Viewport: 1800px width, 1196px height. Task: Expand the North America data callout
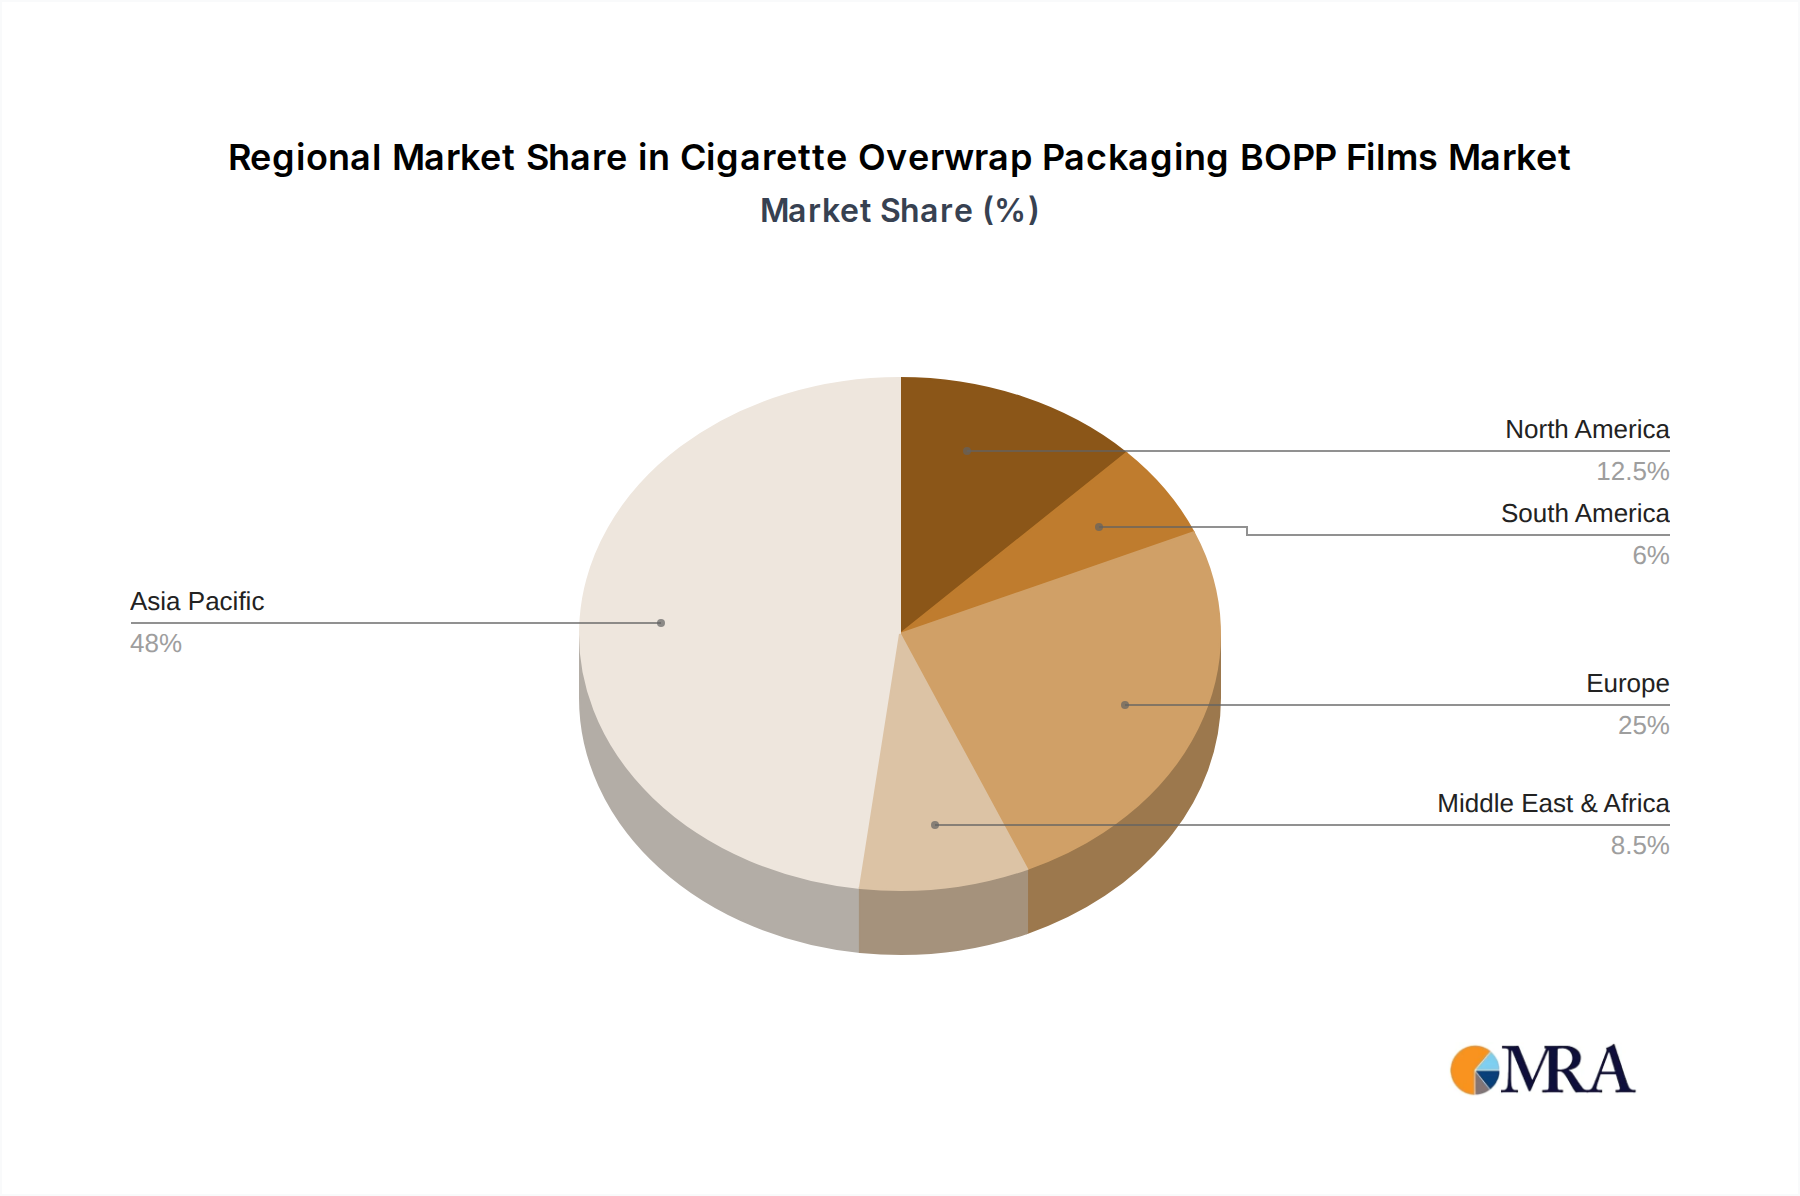pos(1586,429)
